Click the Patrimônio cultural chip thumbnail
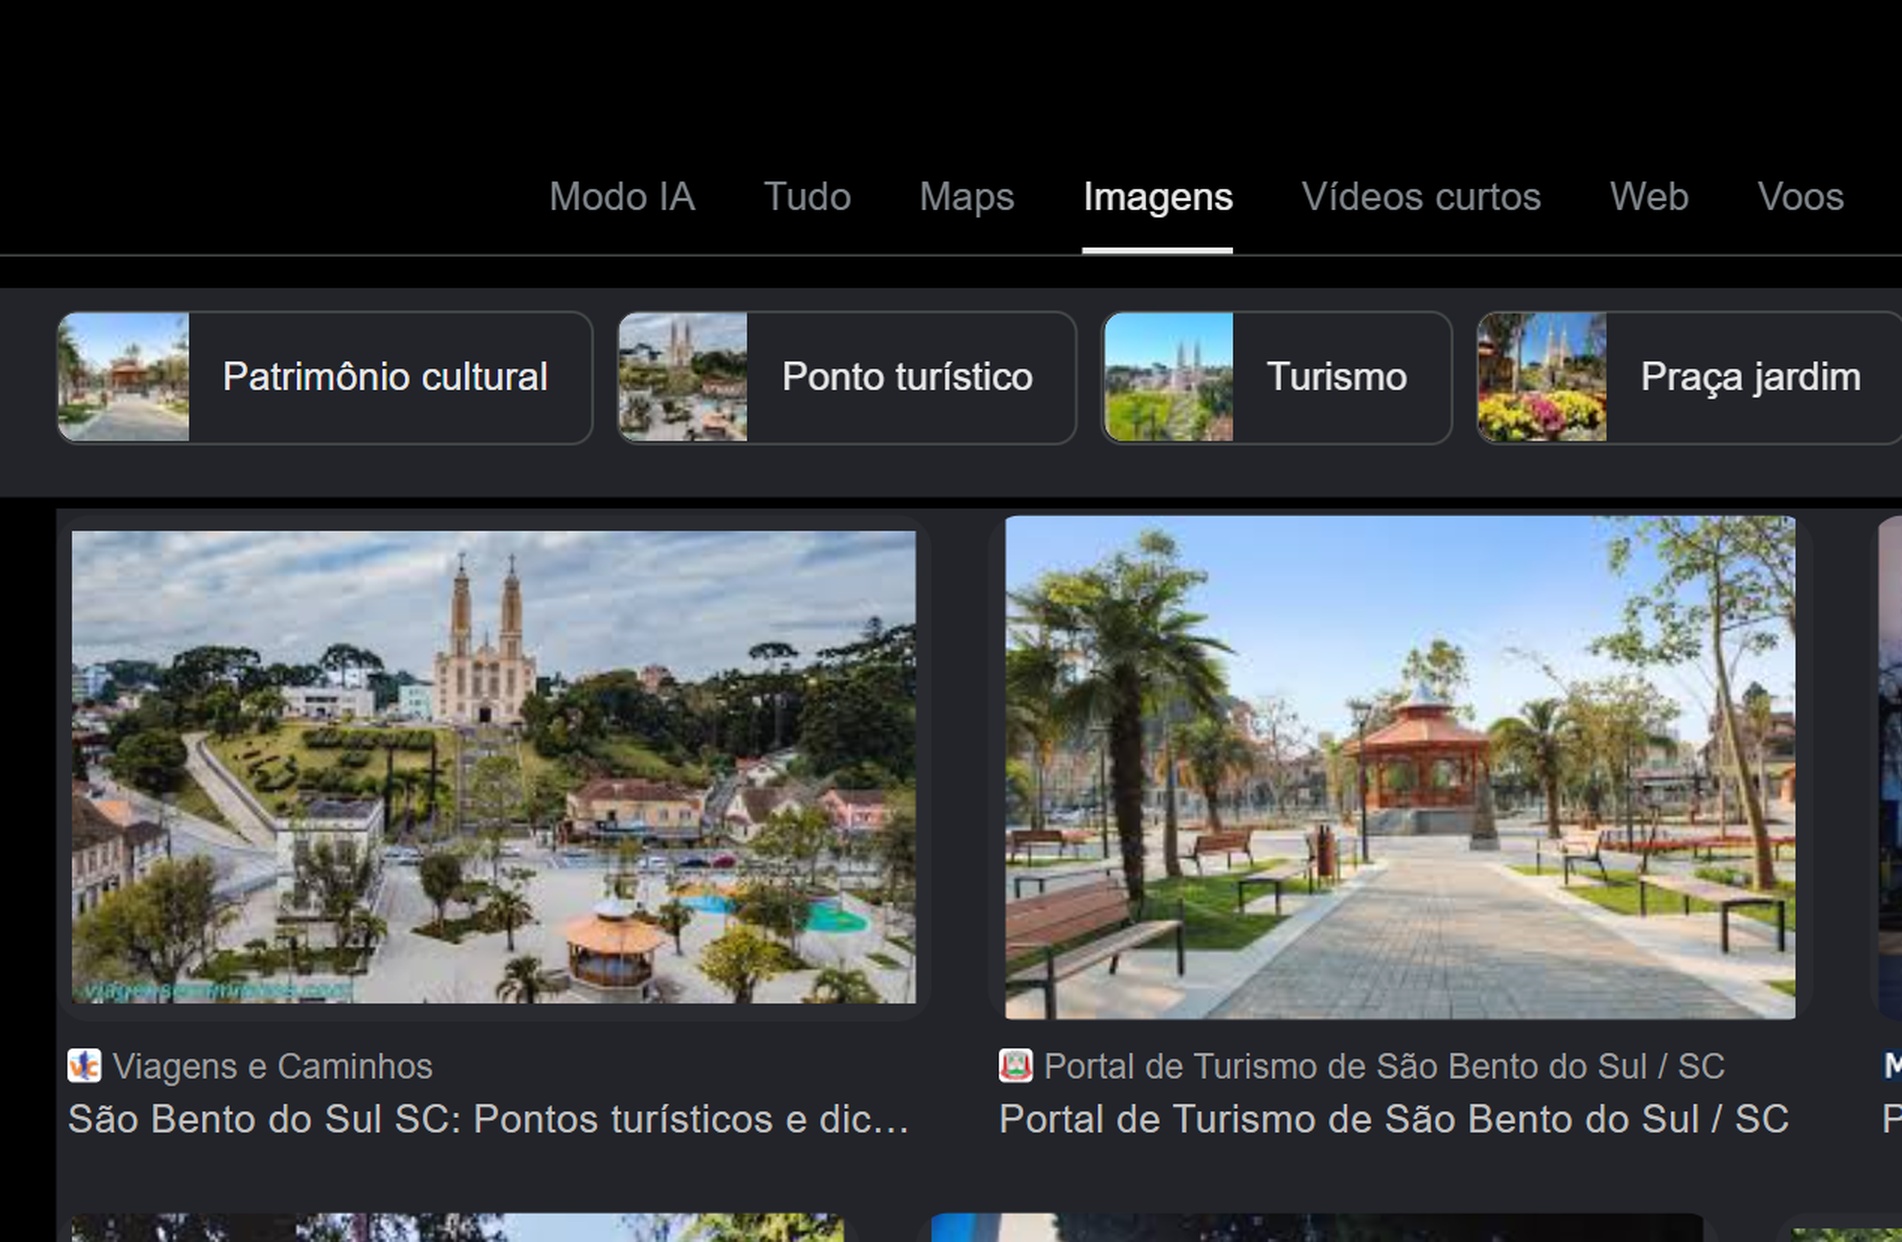The image size is (1902, 1242). coord(124,377)
